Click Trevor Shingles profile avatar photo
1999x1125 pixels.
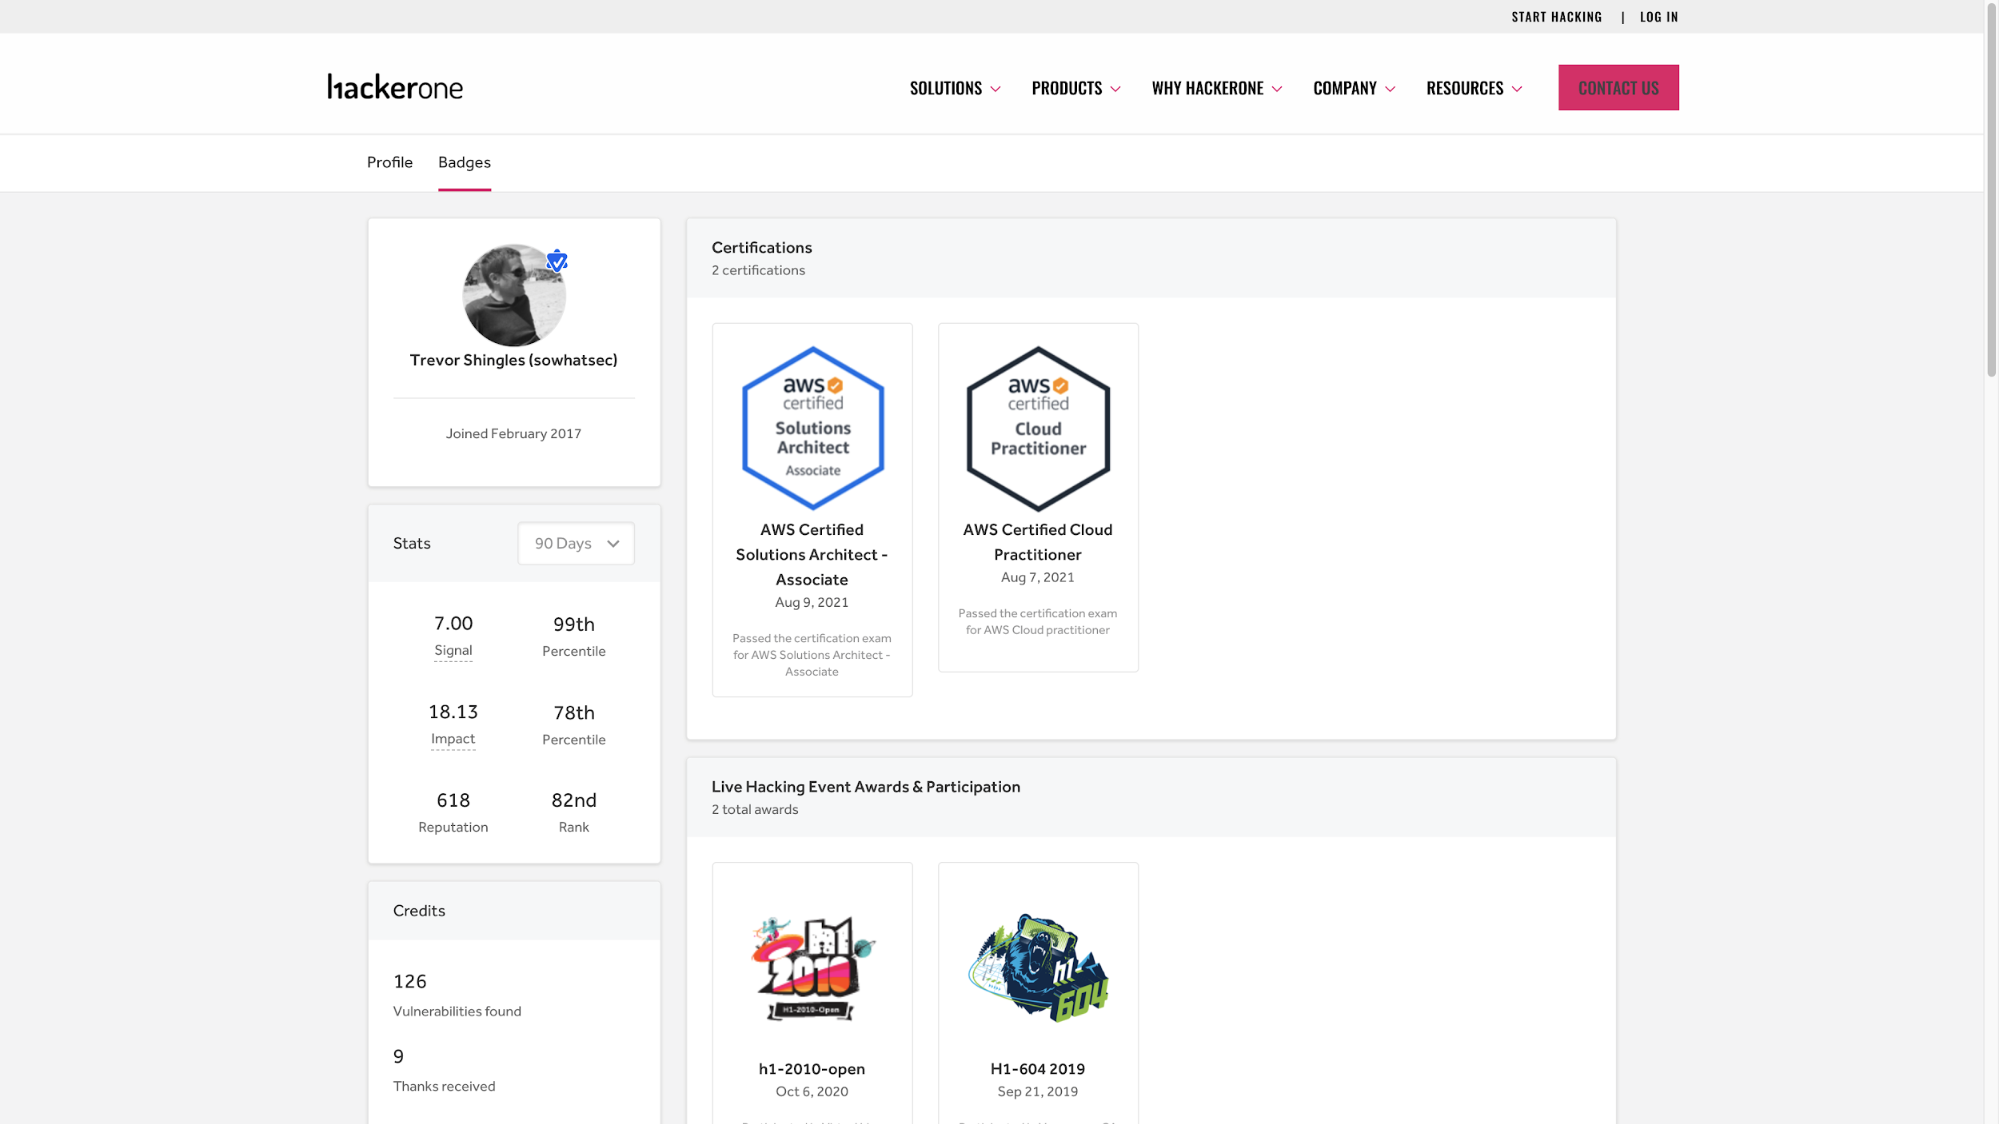click(x=512, y=295)
